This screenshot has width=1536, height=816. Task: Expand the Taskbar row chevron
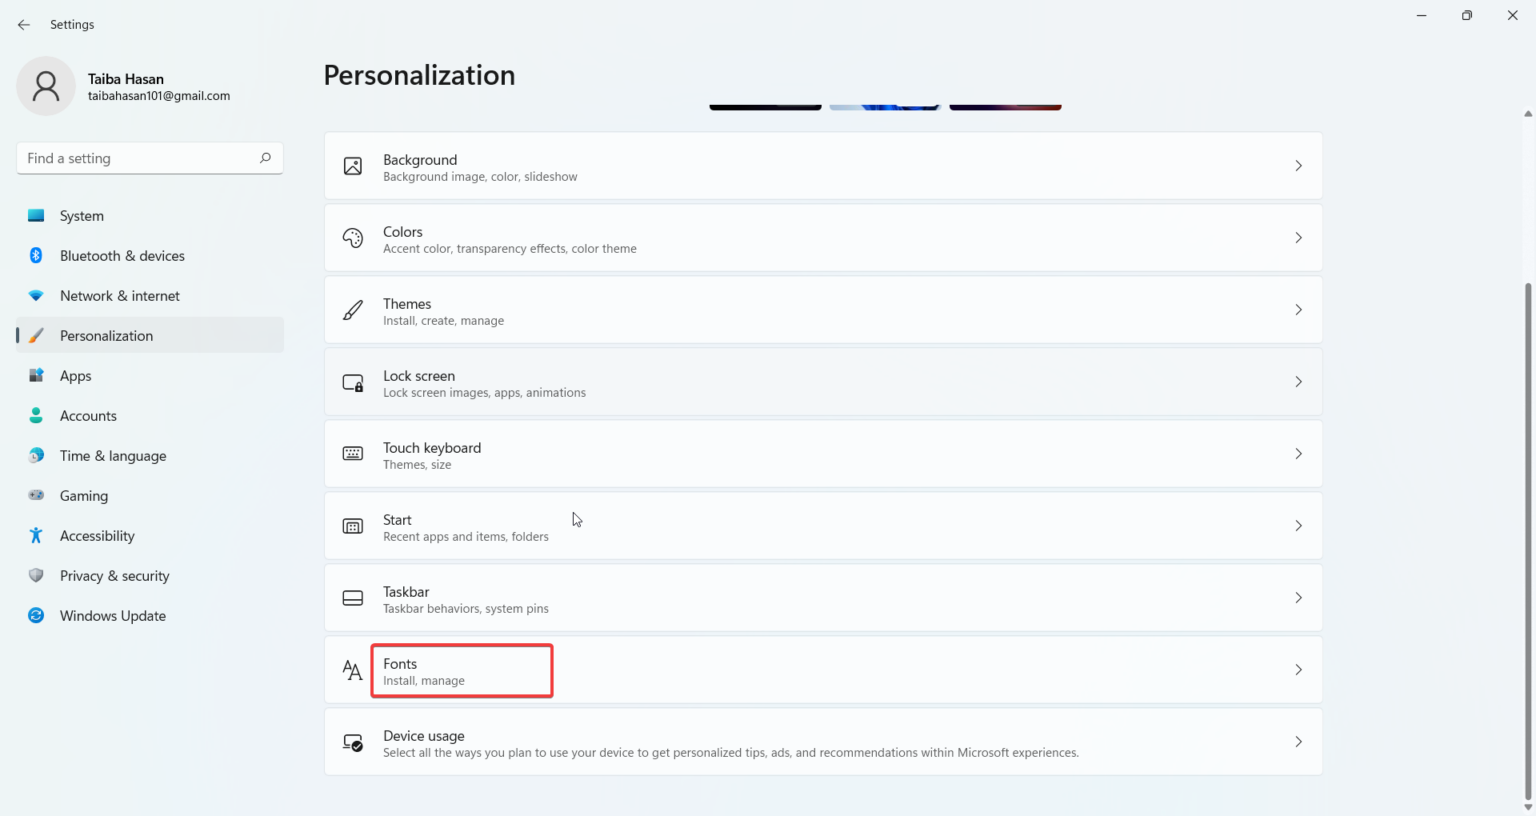[x=1298, y=598]
